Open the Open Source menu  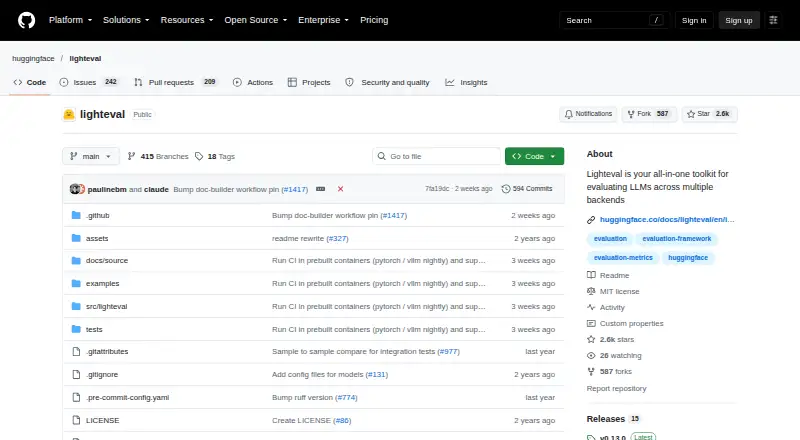256,20
